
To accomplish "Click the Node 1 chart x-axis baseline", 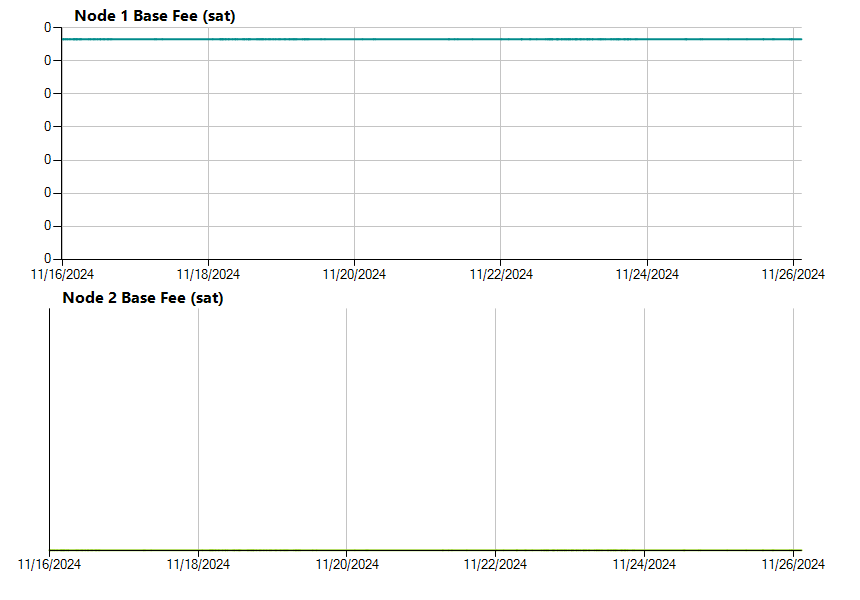I will tap(430, 257).
